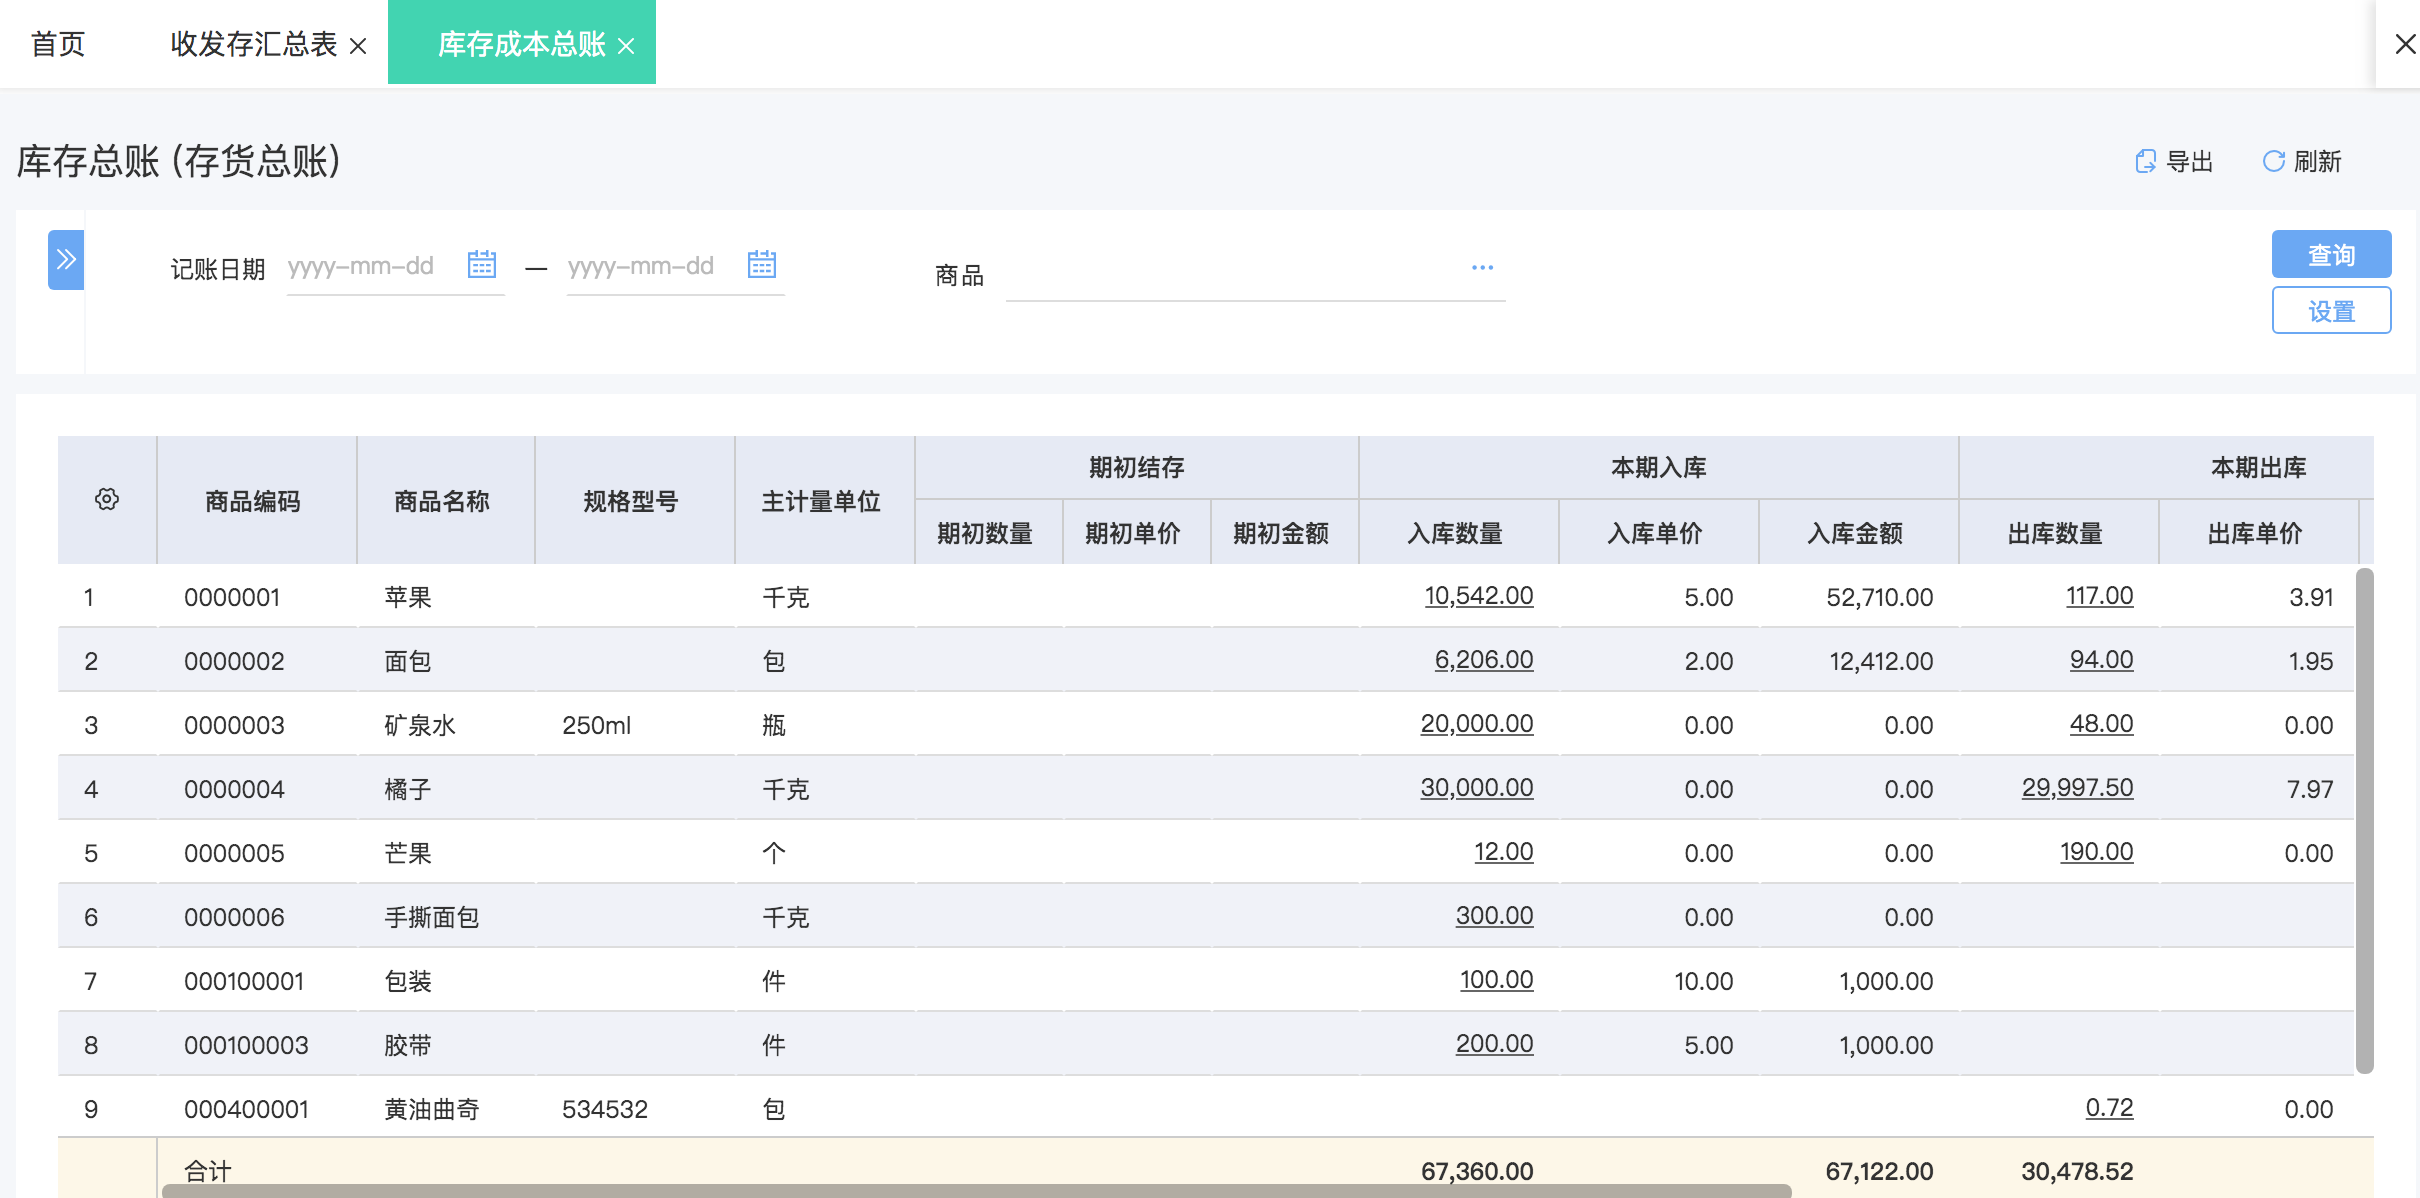Click the calendar icon for end date
The image size is (2420, 1198).
click(x=762, y=266)
